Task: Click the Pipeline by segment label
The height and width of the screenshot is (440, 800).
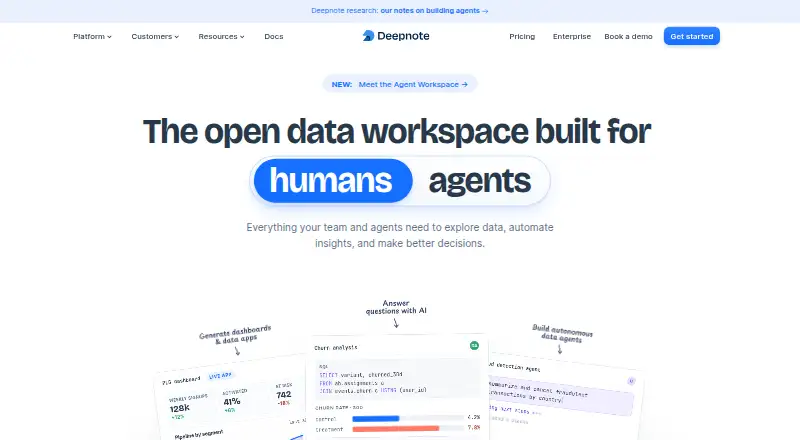Action: 198,434
